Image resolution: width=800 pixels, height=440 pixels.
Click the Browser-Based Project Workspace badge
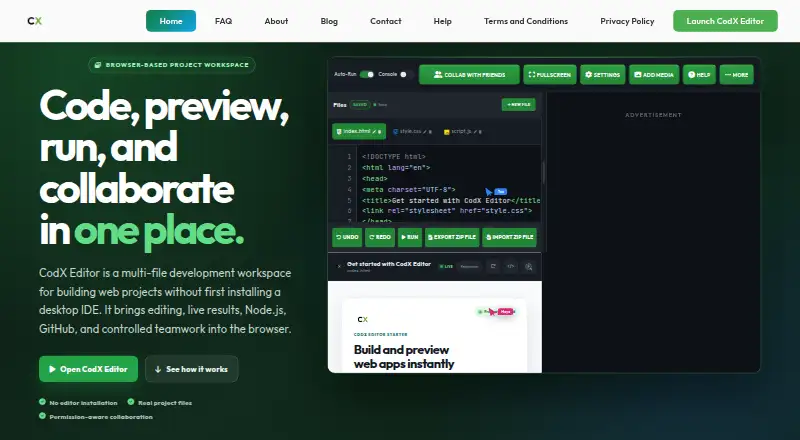pos(172,65)
